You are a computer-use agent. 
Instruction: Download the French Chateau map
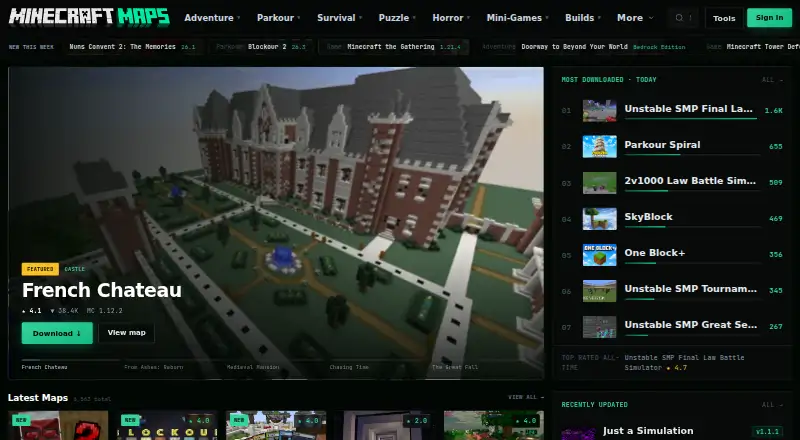(x=57, y=333)
